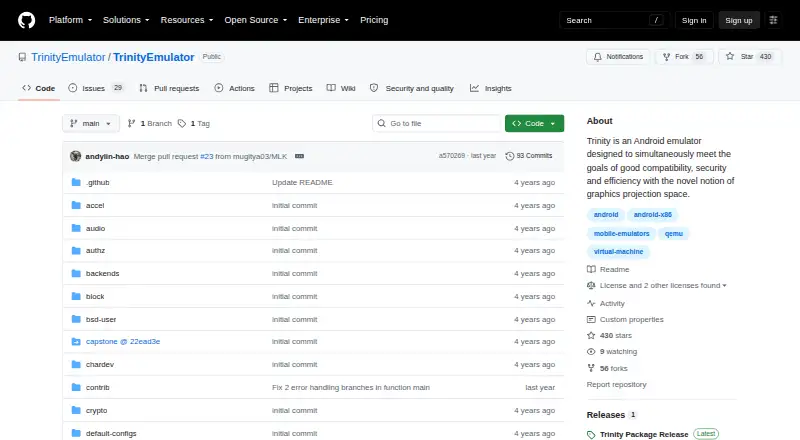Viewport: 800px width, 440px height.
Task: View the 9 watching link
Action: click(612, 352)
